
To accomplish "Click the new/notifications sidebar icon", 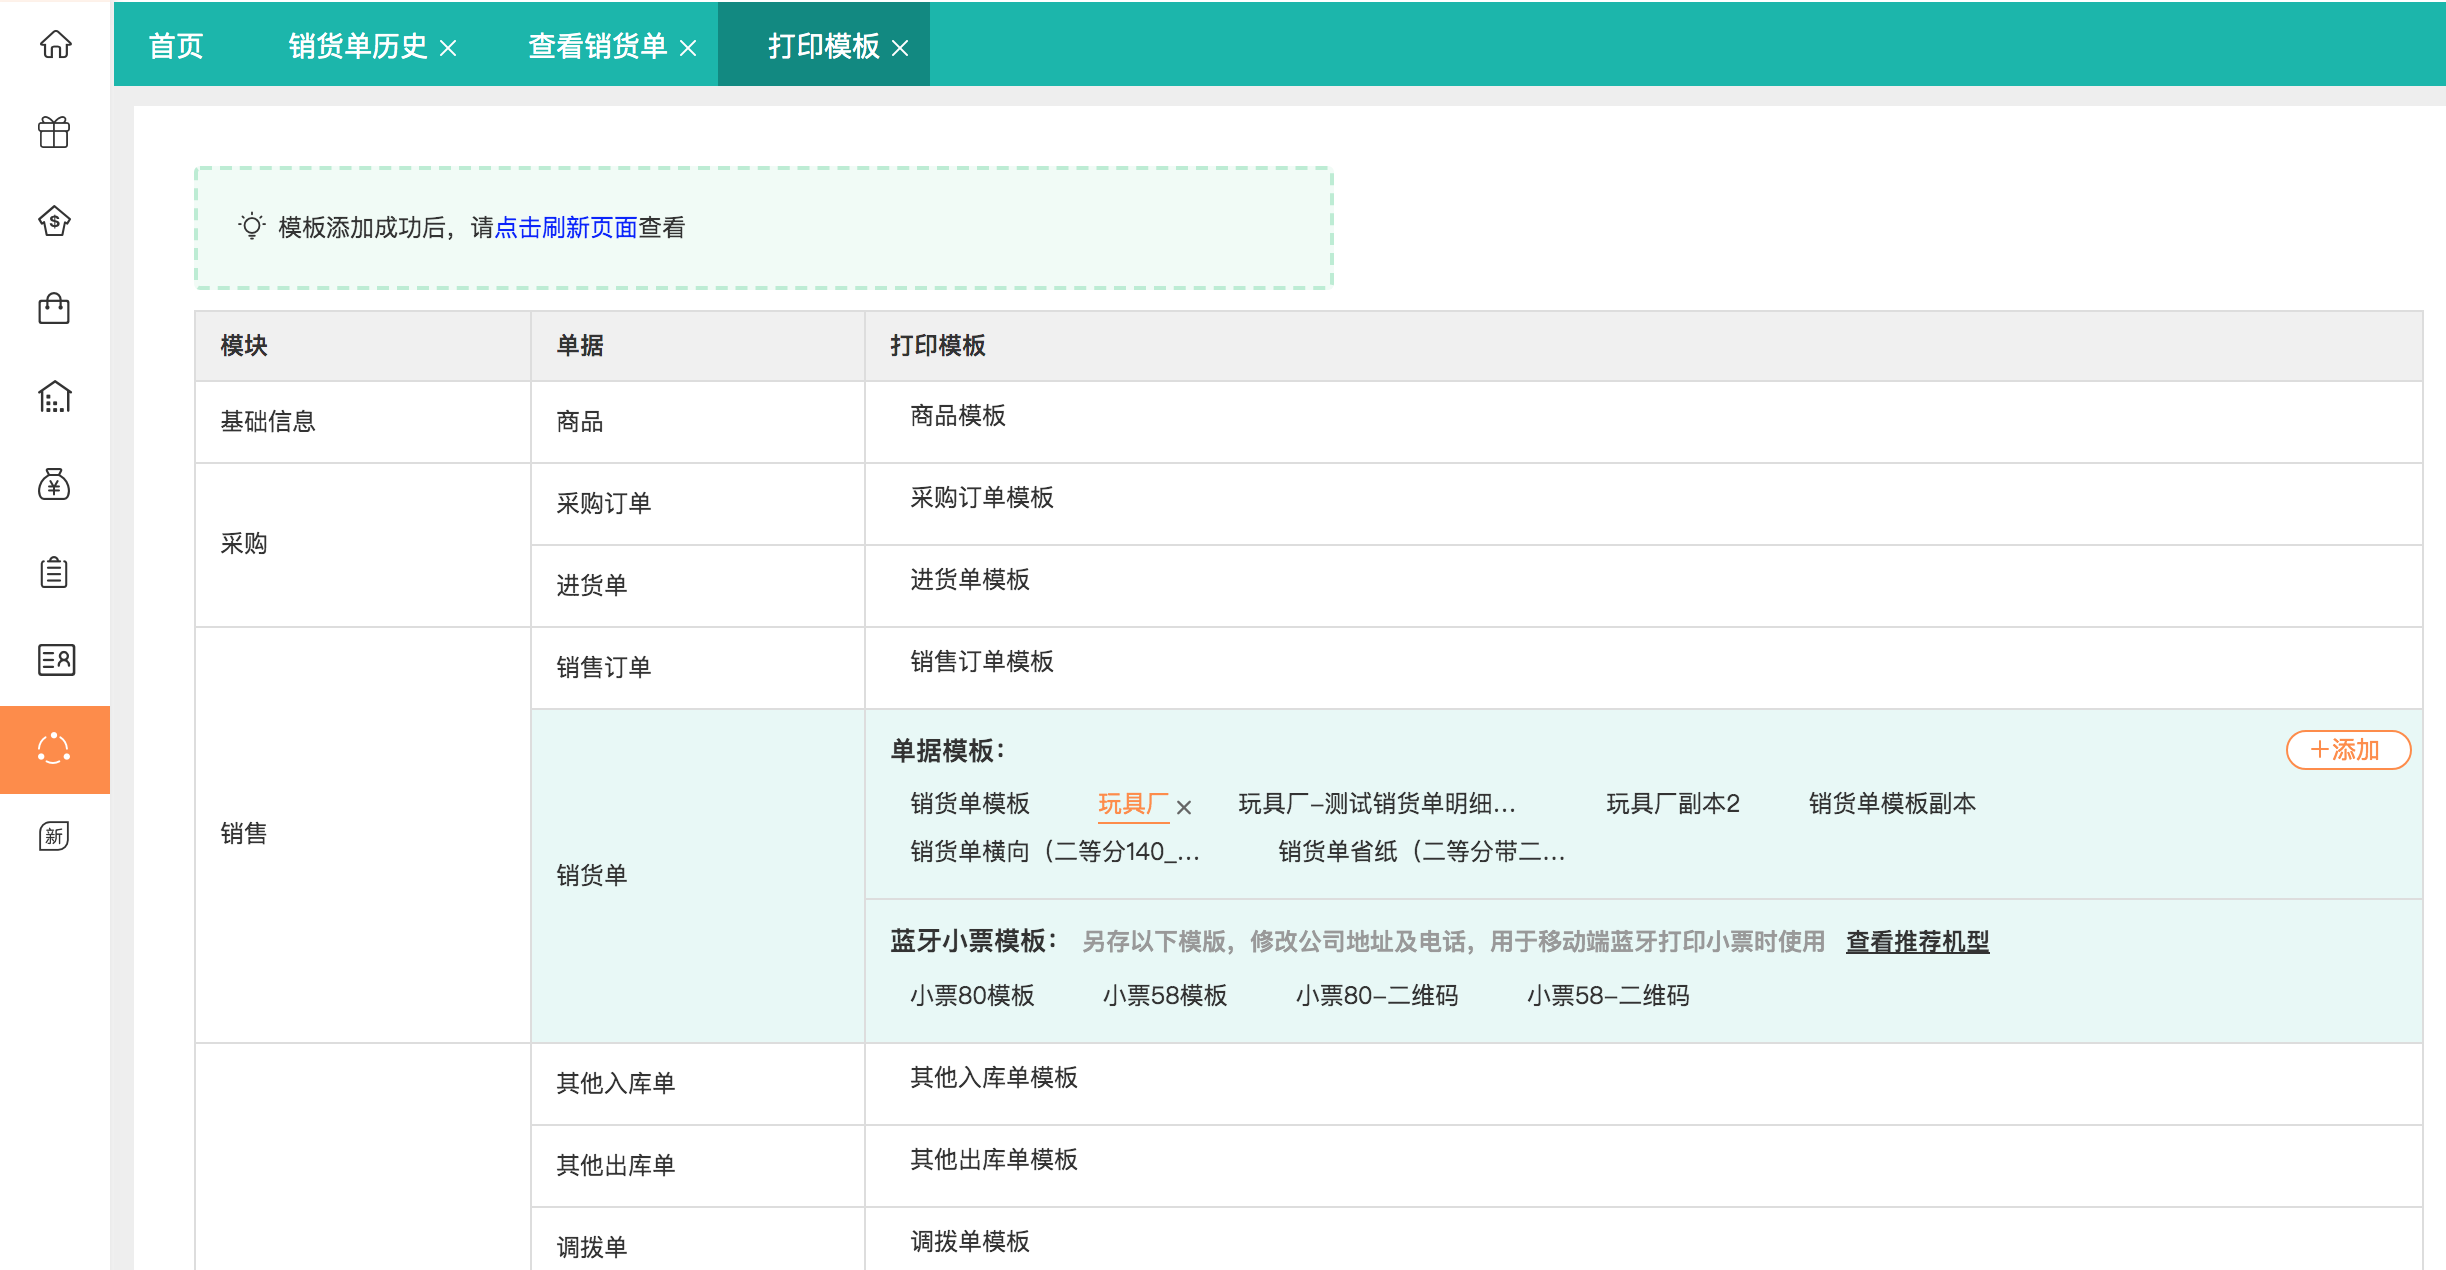I will click(x=55, y=835).
